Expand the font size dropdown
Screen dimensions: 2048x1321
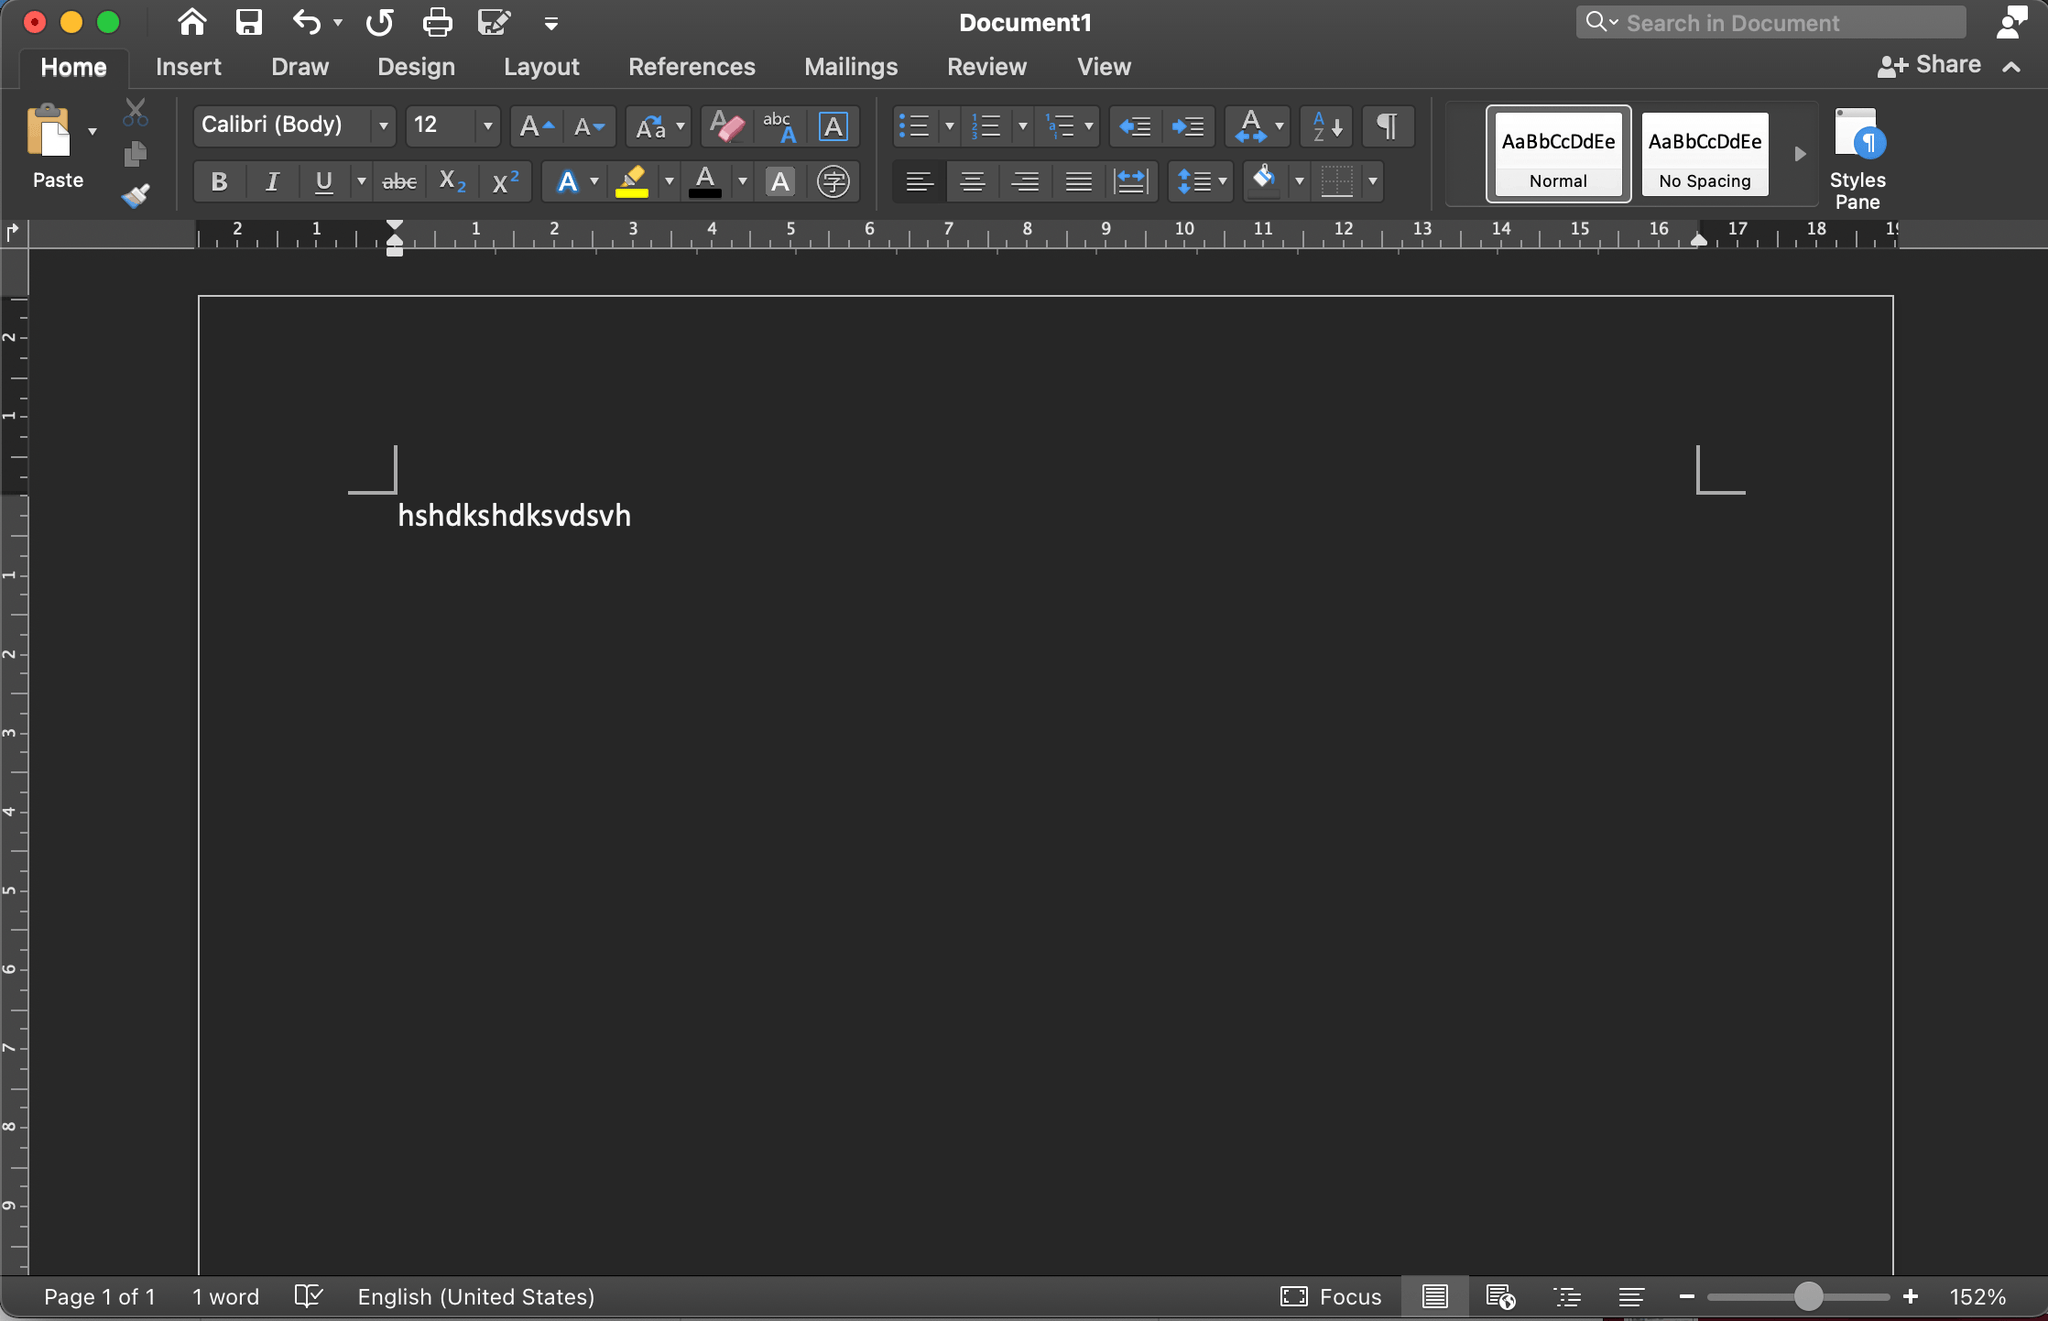[487, 125]
